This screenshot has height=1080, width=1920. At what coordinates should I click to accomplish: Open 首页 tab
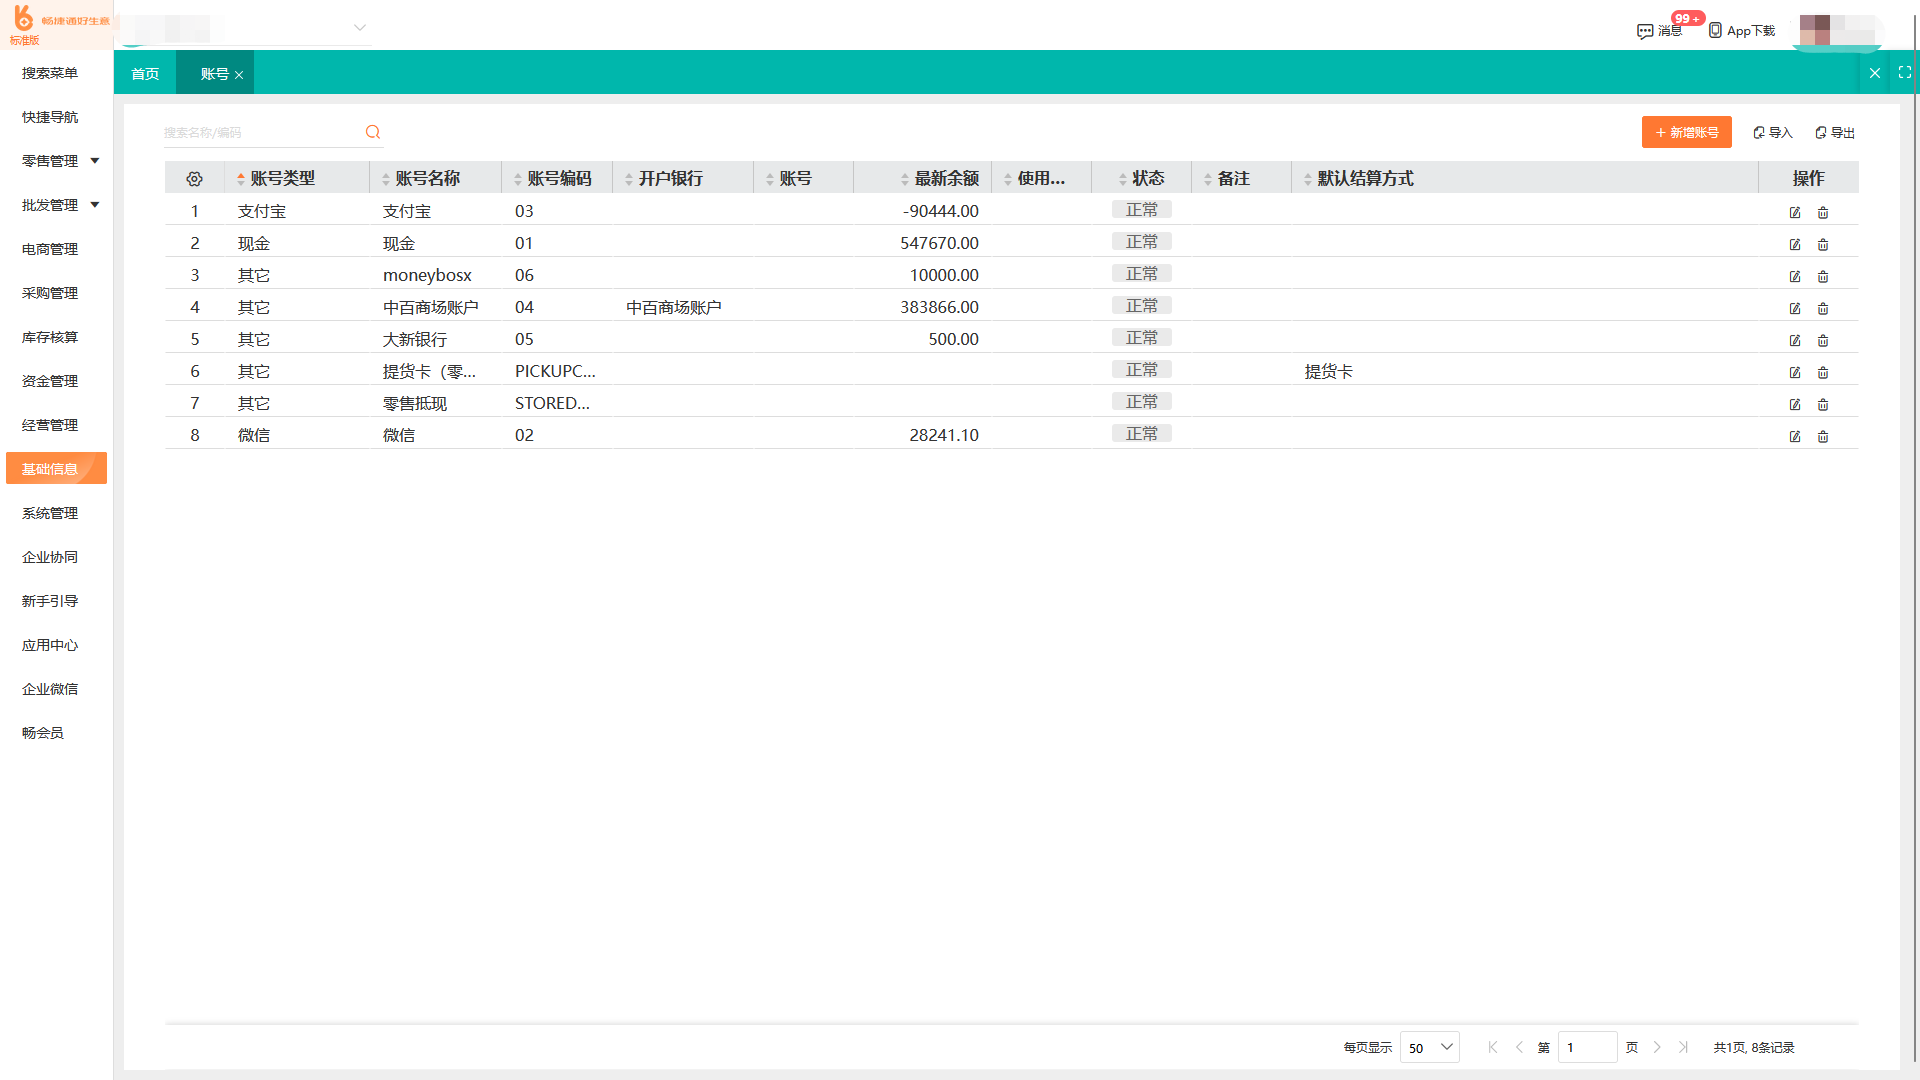tap(145, 73)
